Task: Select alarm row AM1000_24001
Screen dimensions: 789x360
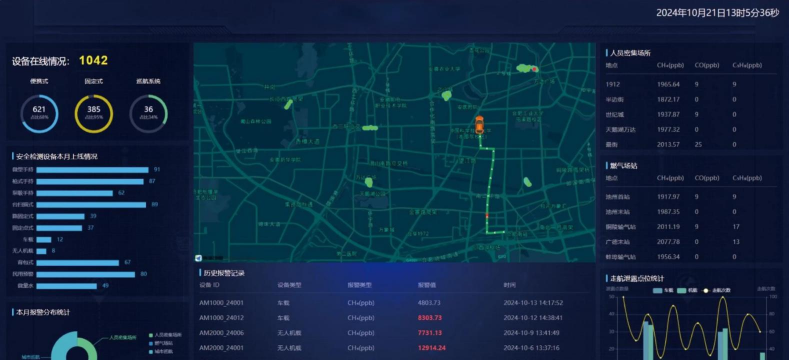Action: click(394, 303)
